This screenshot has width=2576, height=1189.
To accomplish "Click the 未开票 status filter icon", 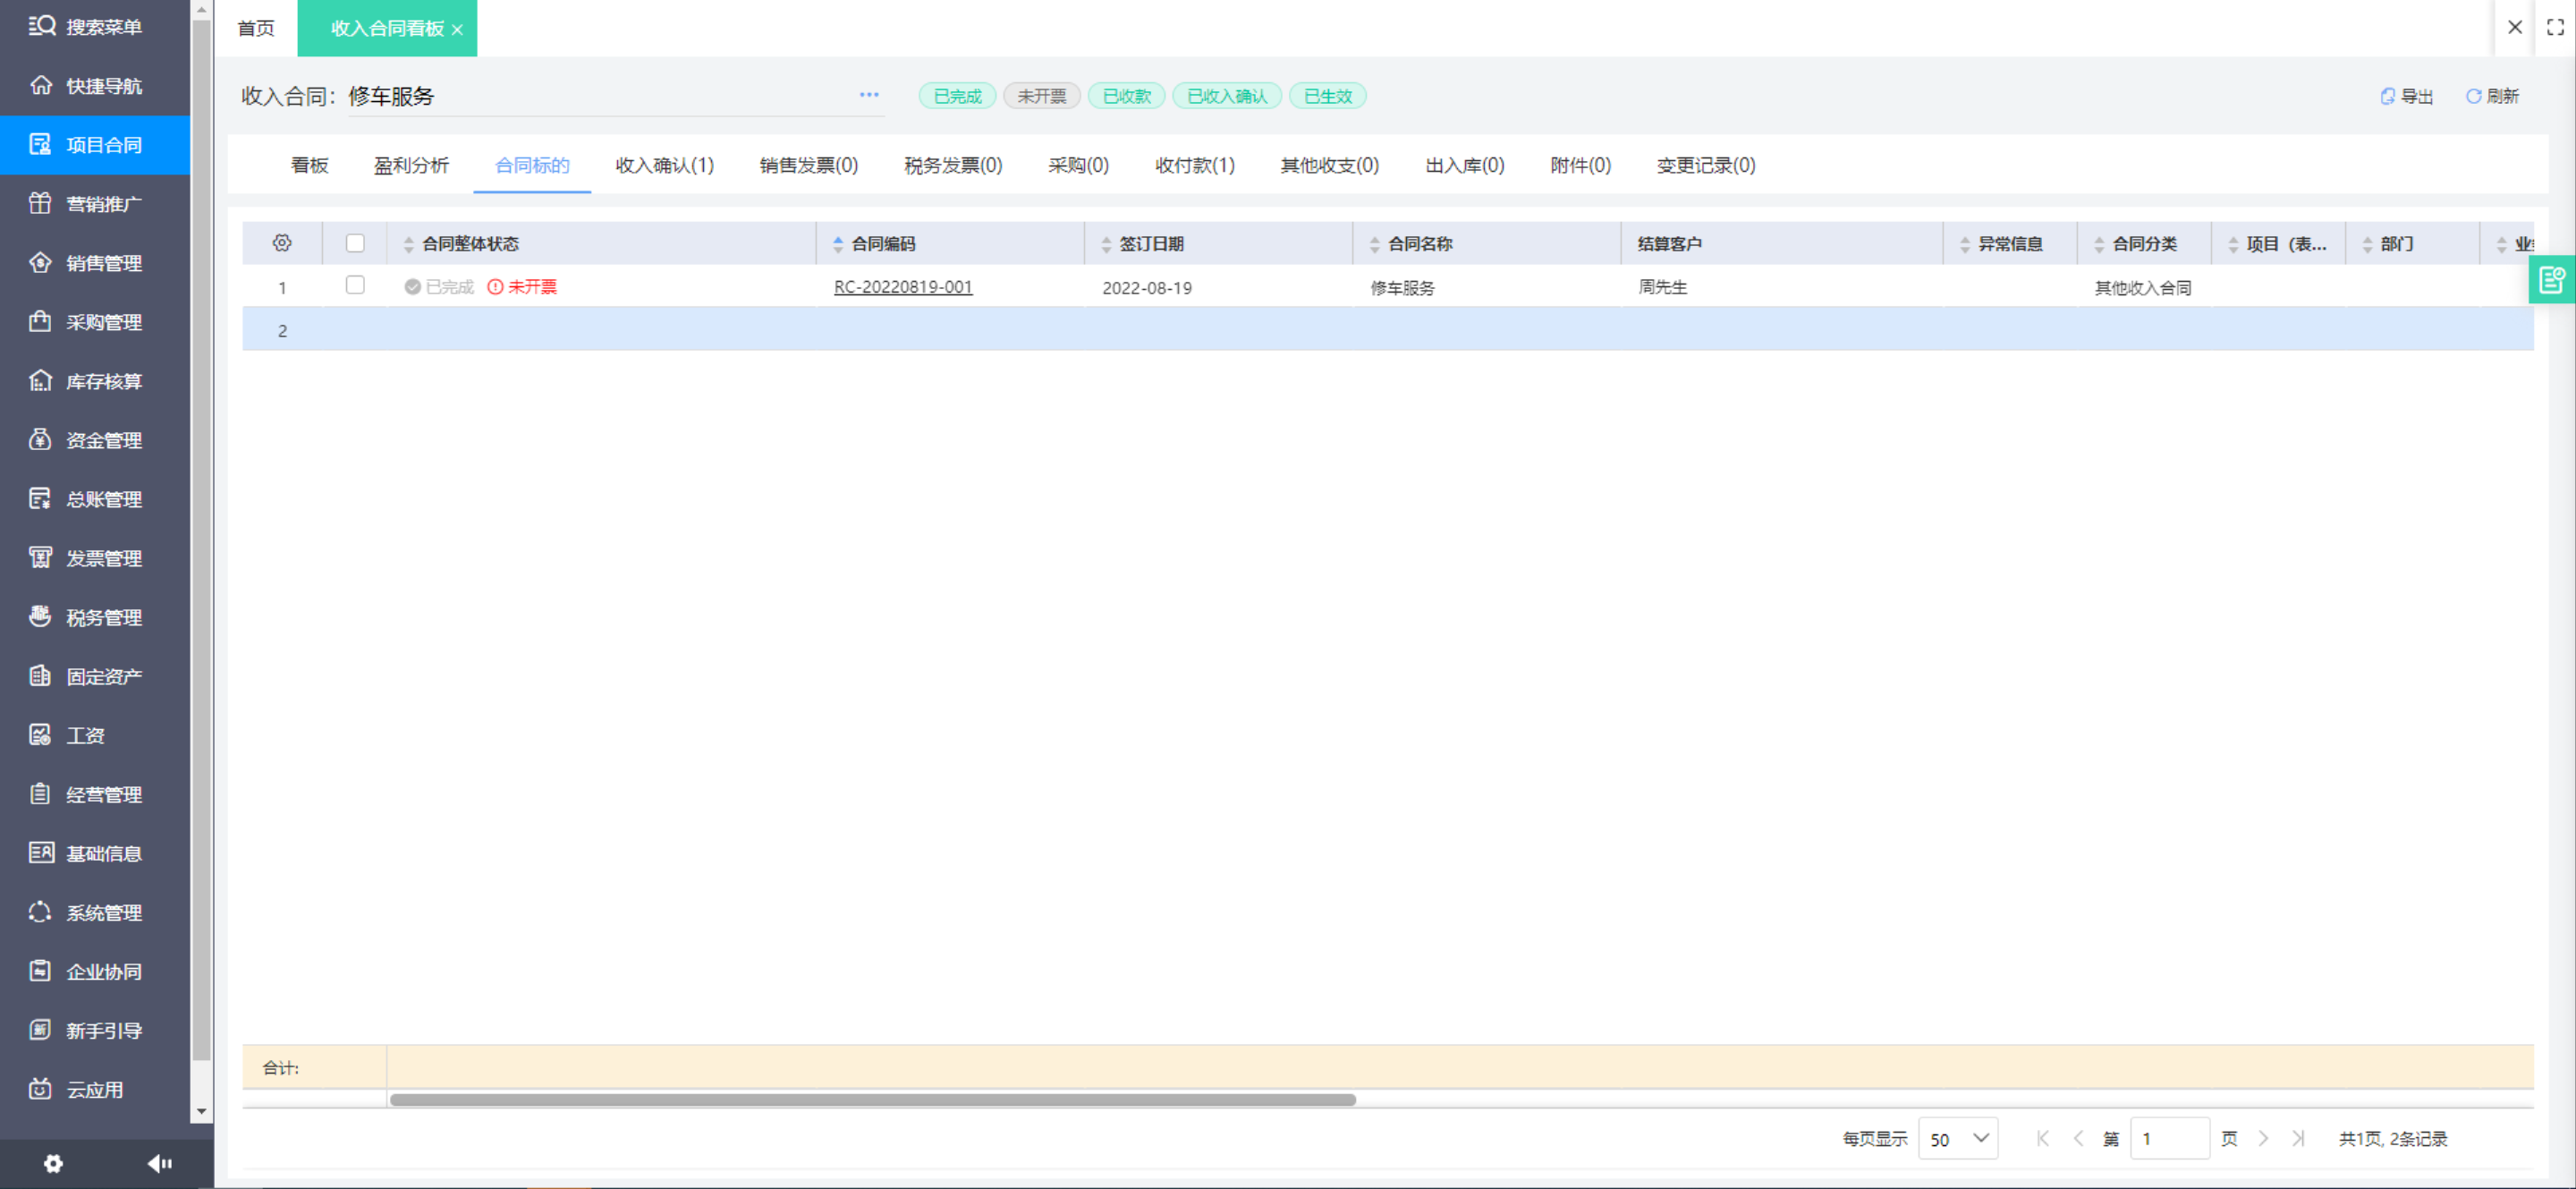I will coord(1040,95).
